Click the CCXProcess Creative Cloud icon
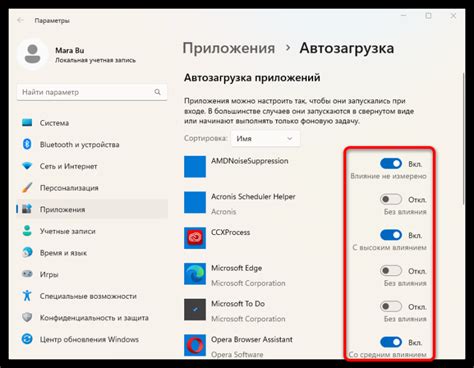The width and height of the screenshot is (474, 368). click(195, 238)
